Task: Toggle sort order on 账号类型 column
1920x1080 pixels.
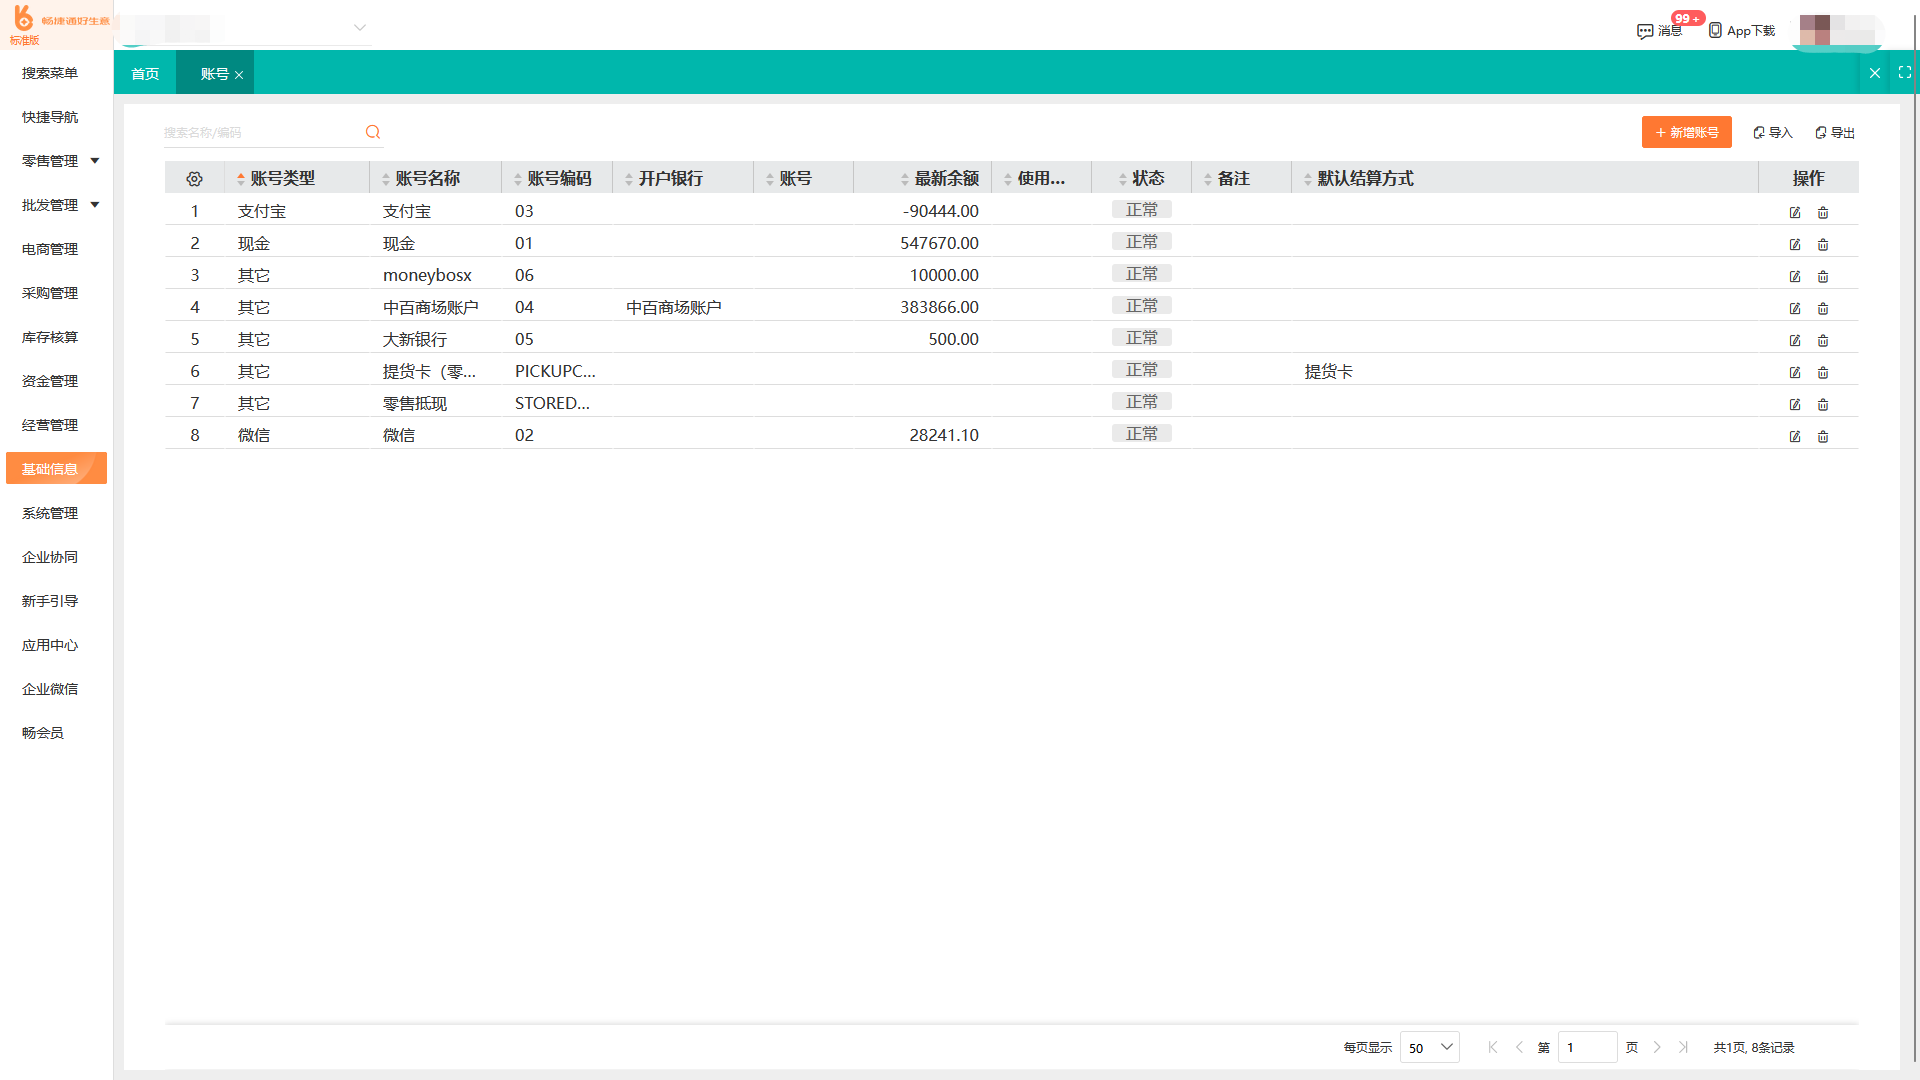Action: 239,178
